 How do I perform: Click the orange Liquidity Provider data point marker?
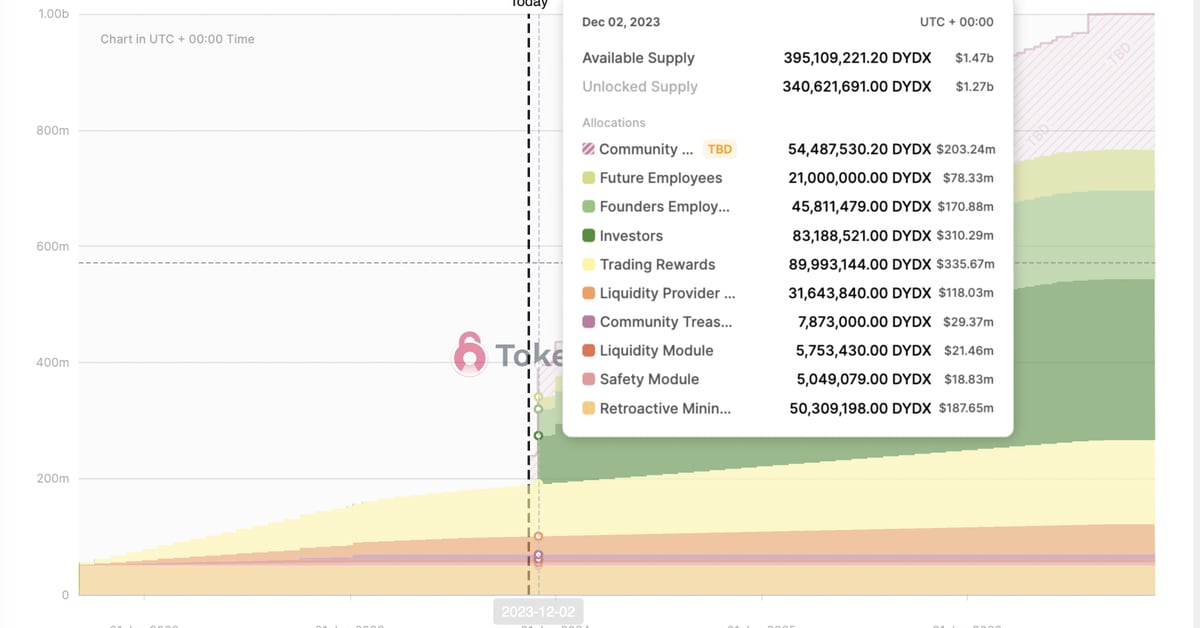pos(538,537)
